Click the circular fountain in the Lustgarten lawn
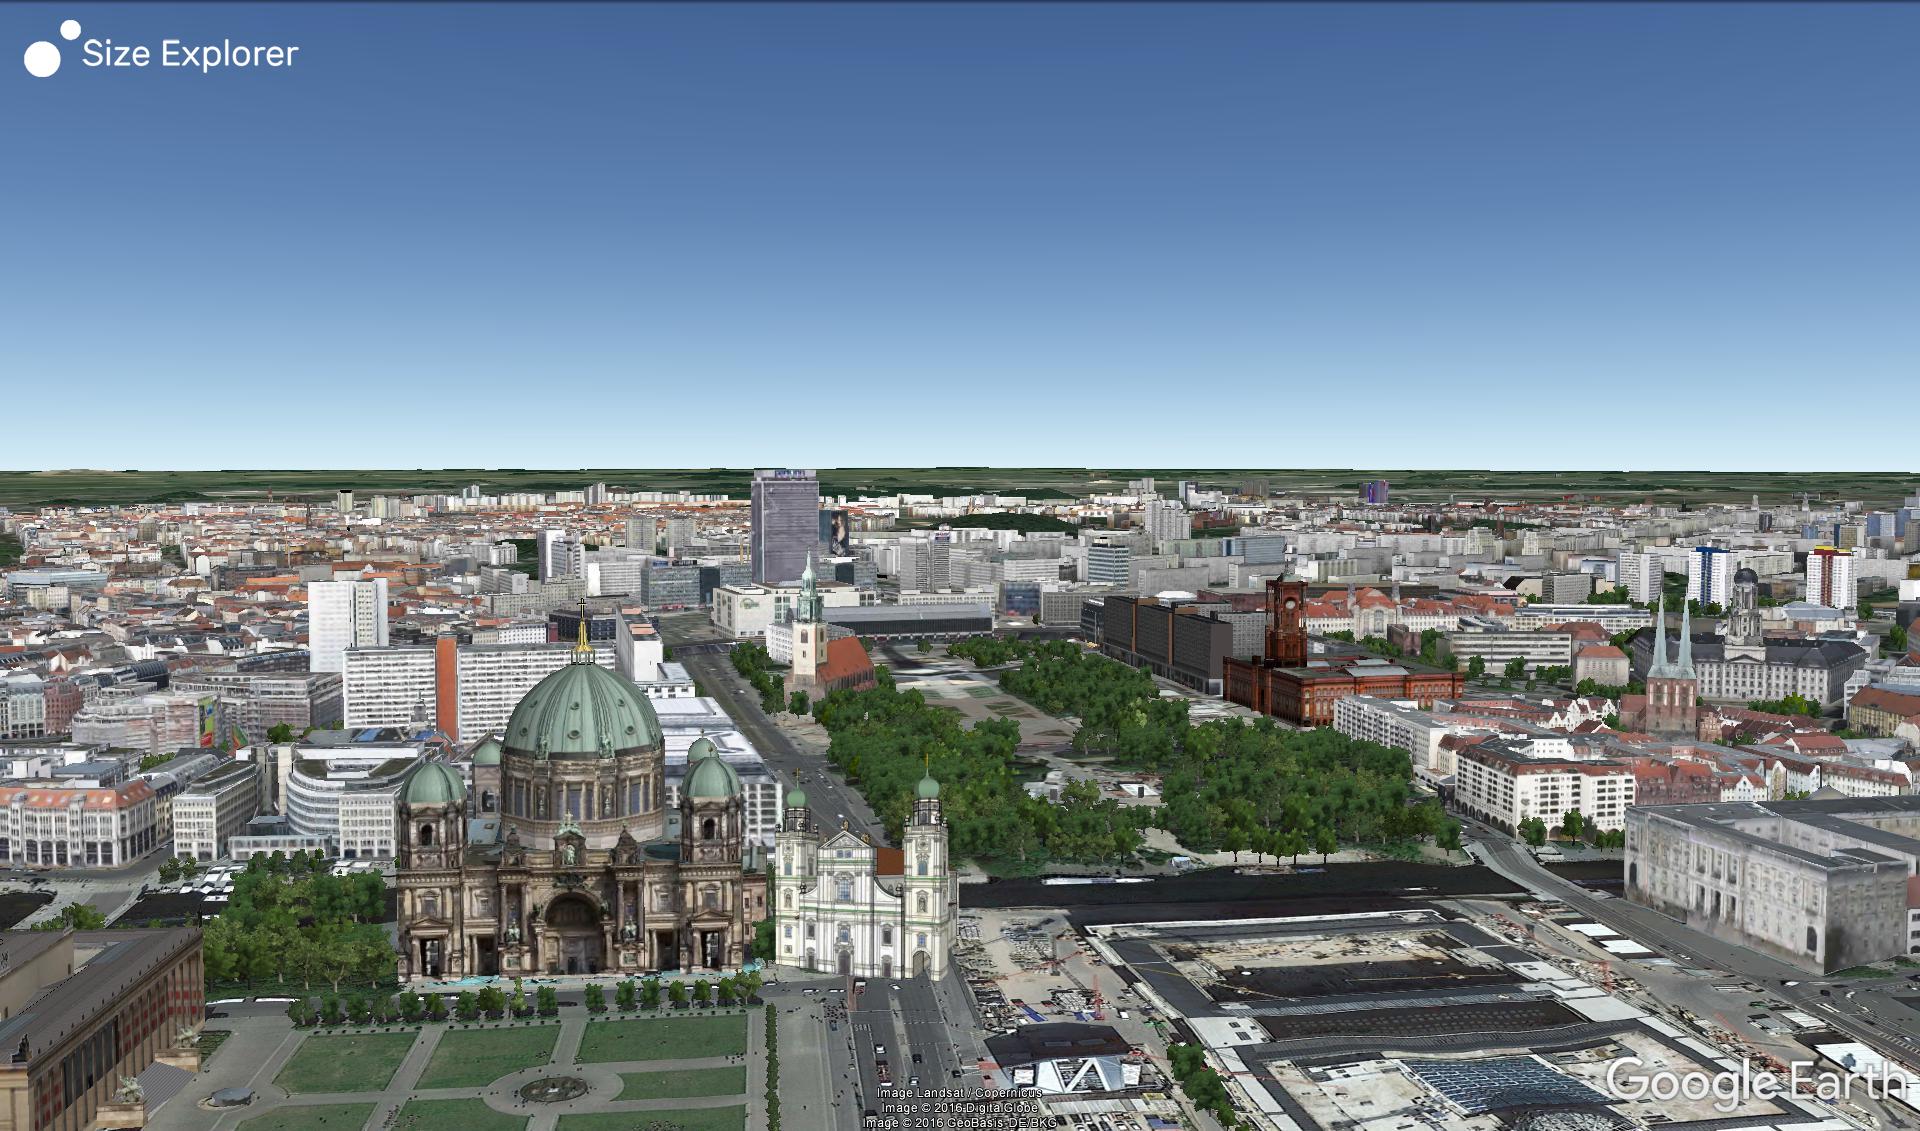 click(552, 1088)
